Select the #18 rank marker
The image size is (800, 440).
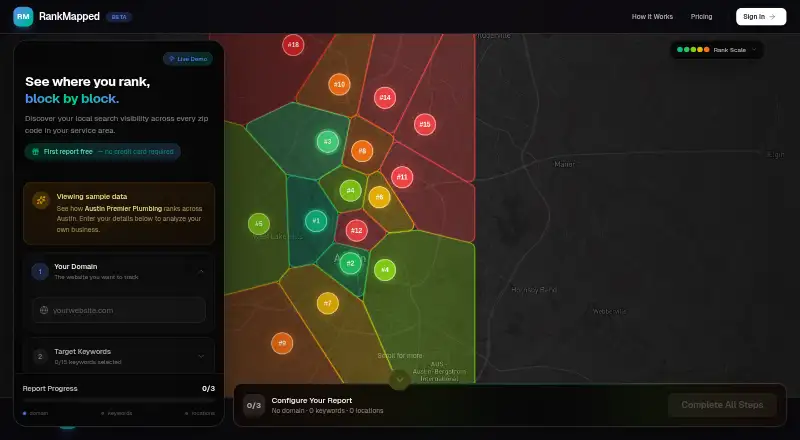(x=293, y=45)
